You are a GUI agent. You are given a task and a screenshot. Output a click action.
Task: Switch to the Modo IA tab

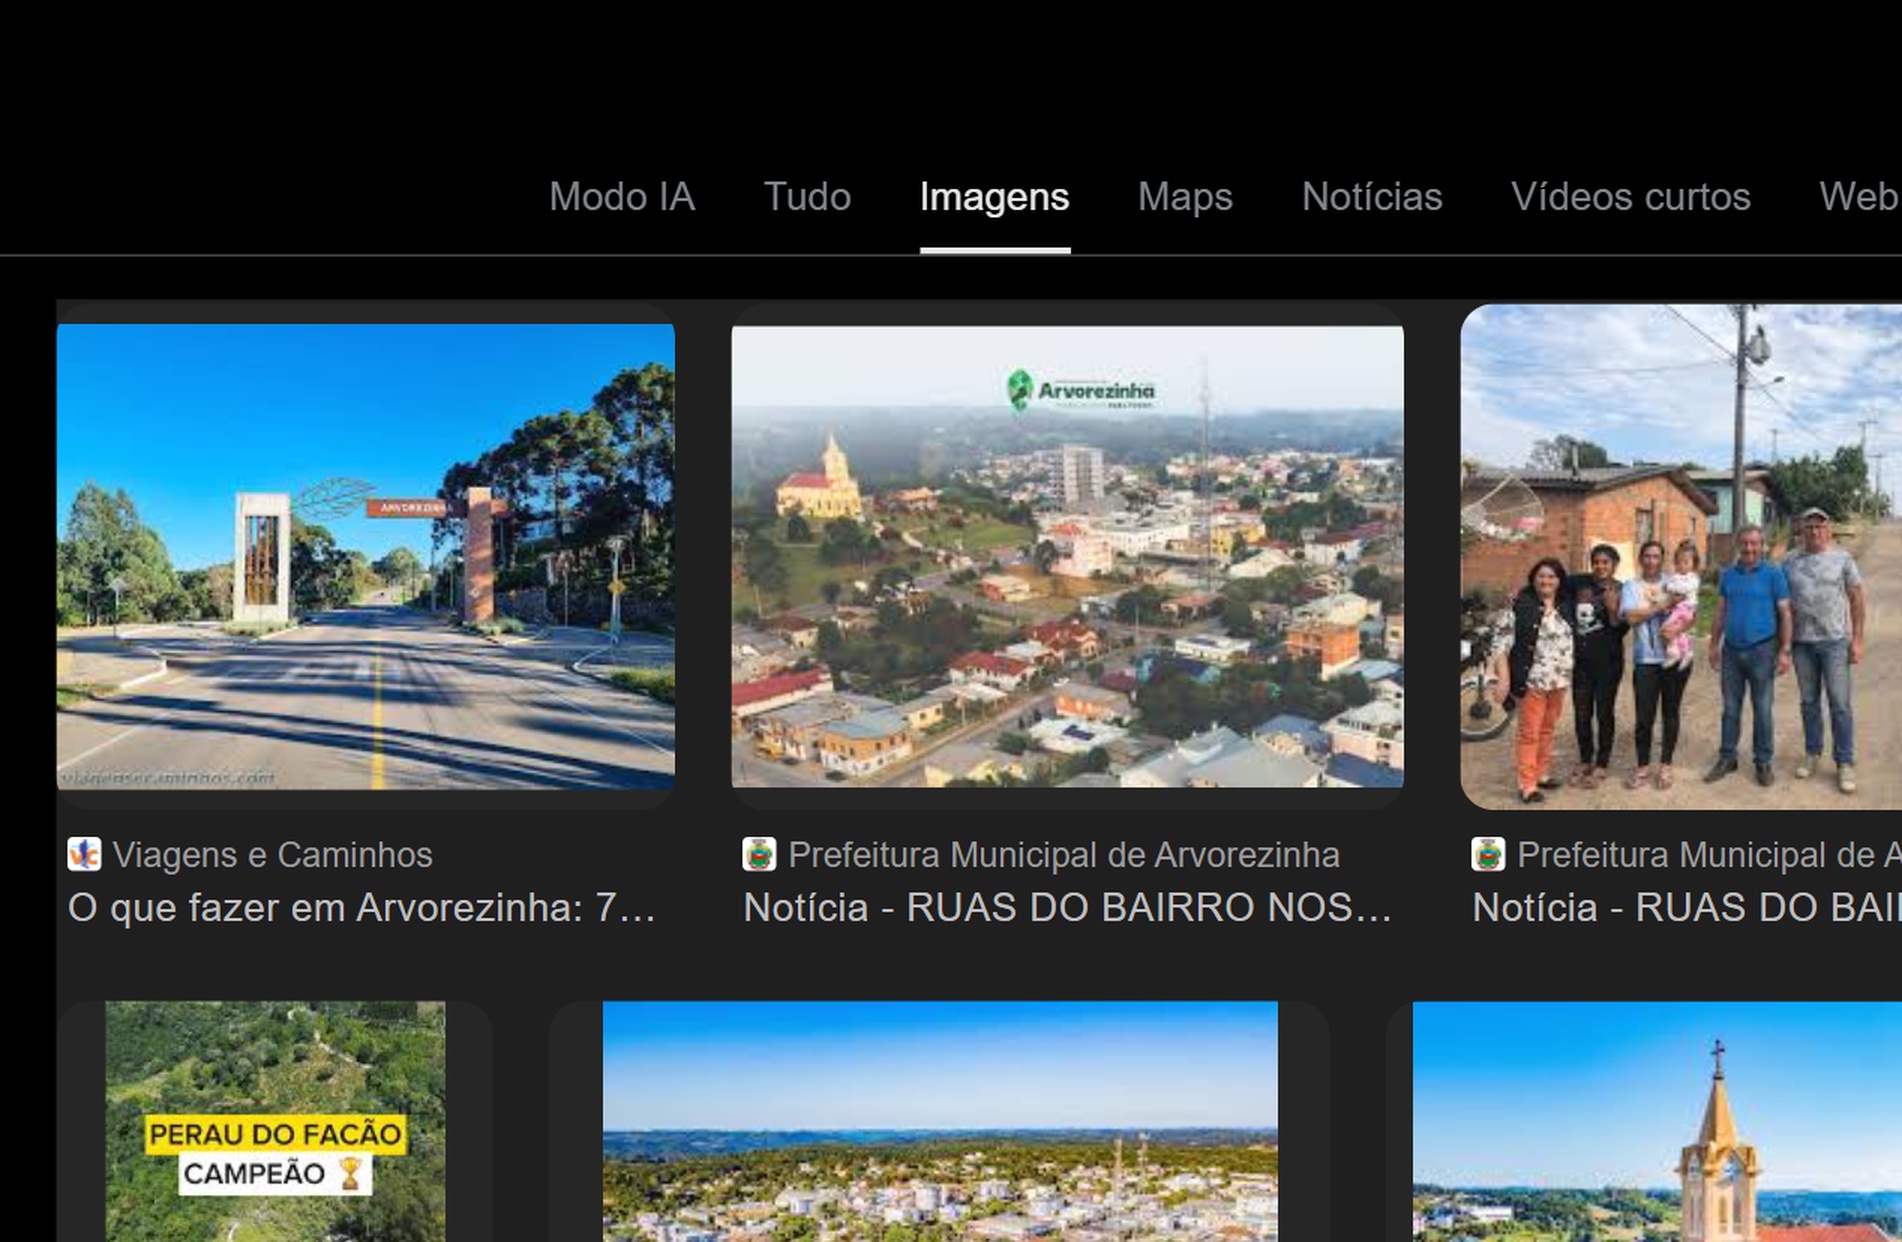621,197
